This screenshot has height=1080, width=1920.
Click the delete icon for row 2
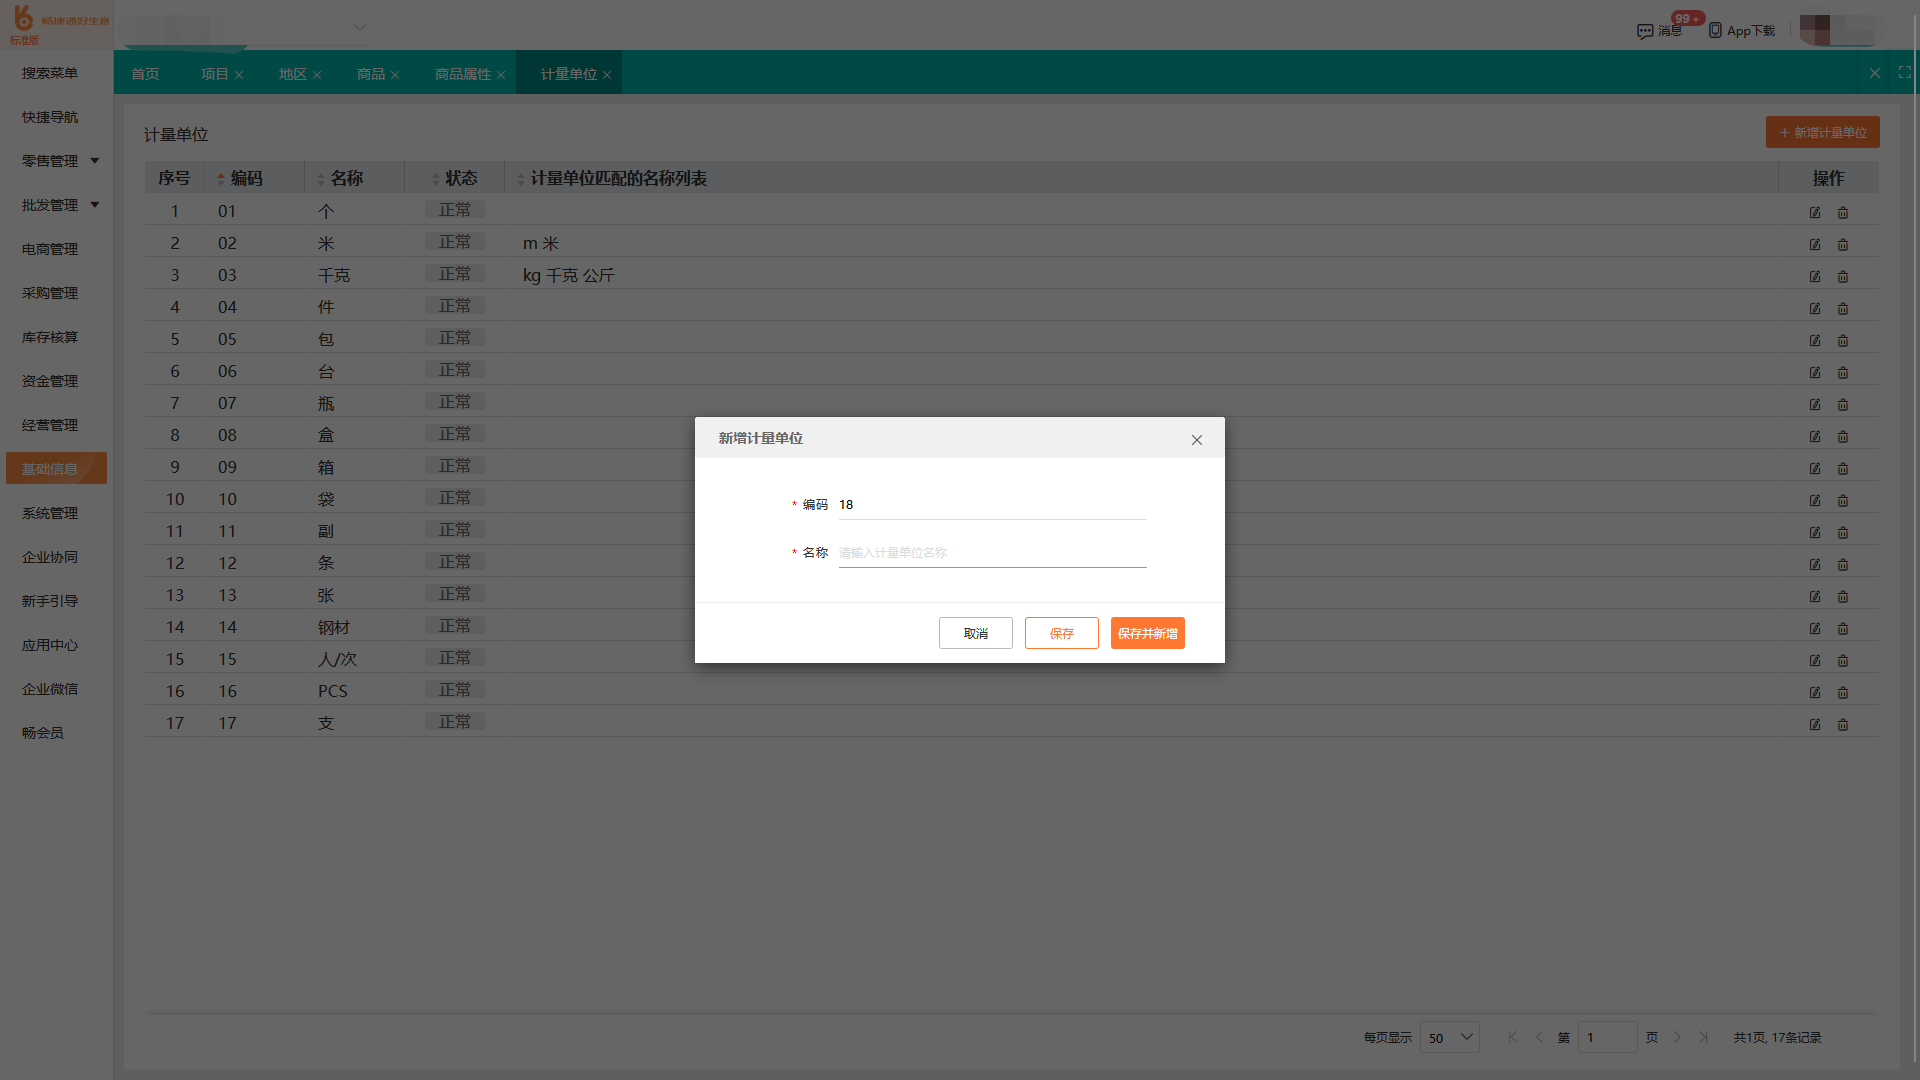[x=1844, y=244]
